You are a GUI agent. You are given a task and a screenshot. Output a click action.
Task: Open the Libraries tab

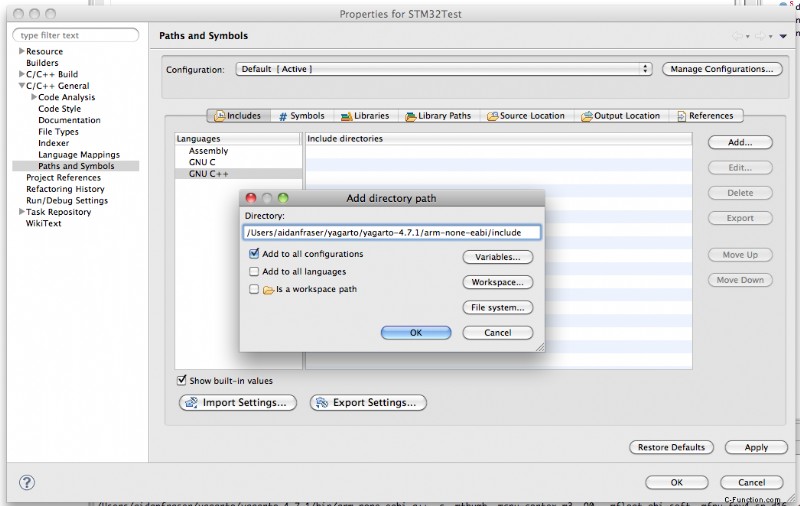pos(364,116)
